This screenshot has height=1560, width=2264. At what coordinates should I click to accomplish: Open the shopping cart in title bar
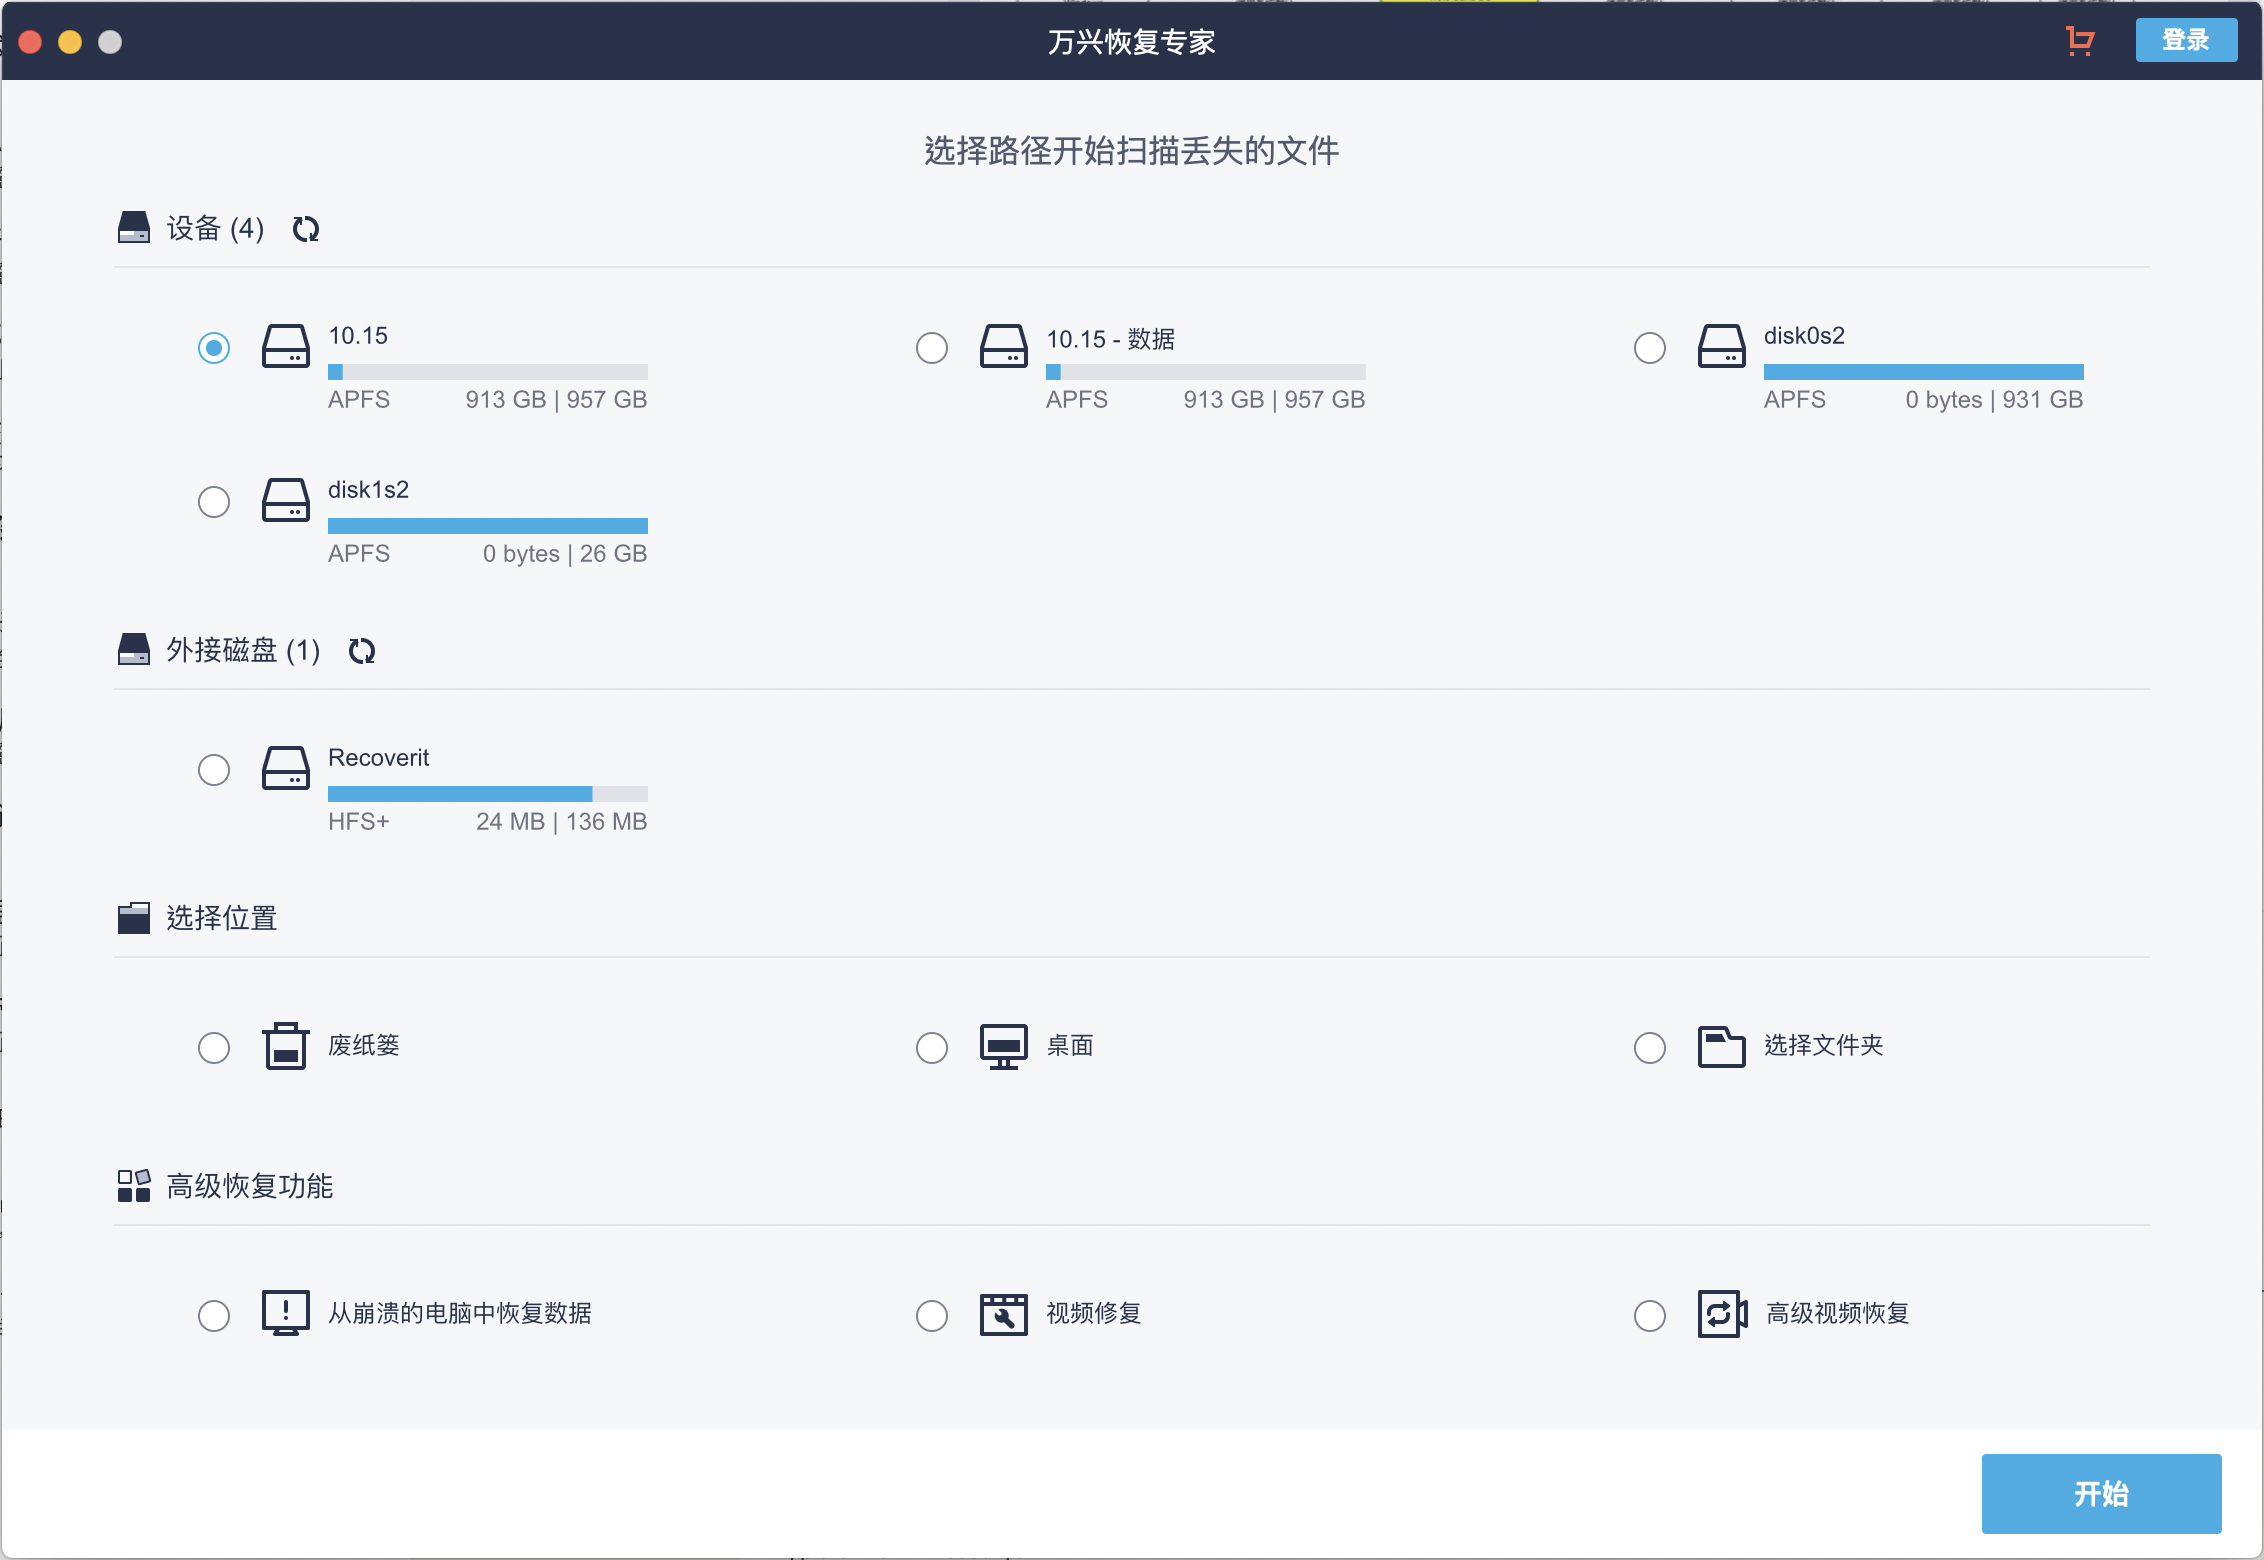tap(2079, 41)
